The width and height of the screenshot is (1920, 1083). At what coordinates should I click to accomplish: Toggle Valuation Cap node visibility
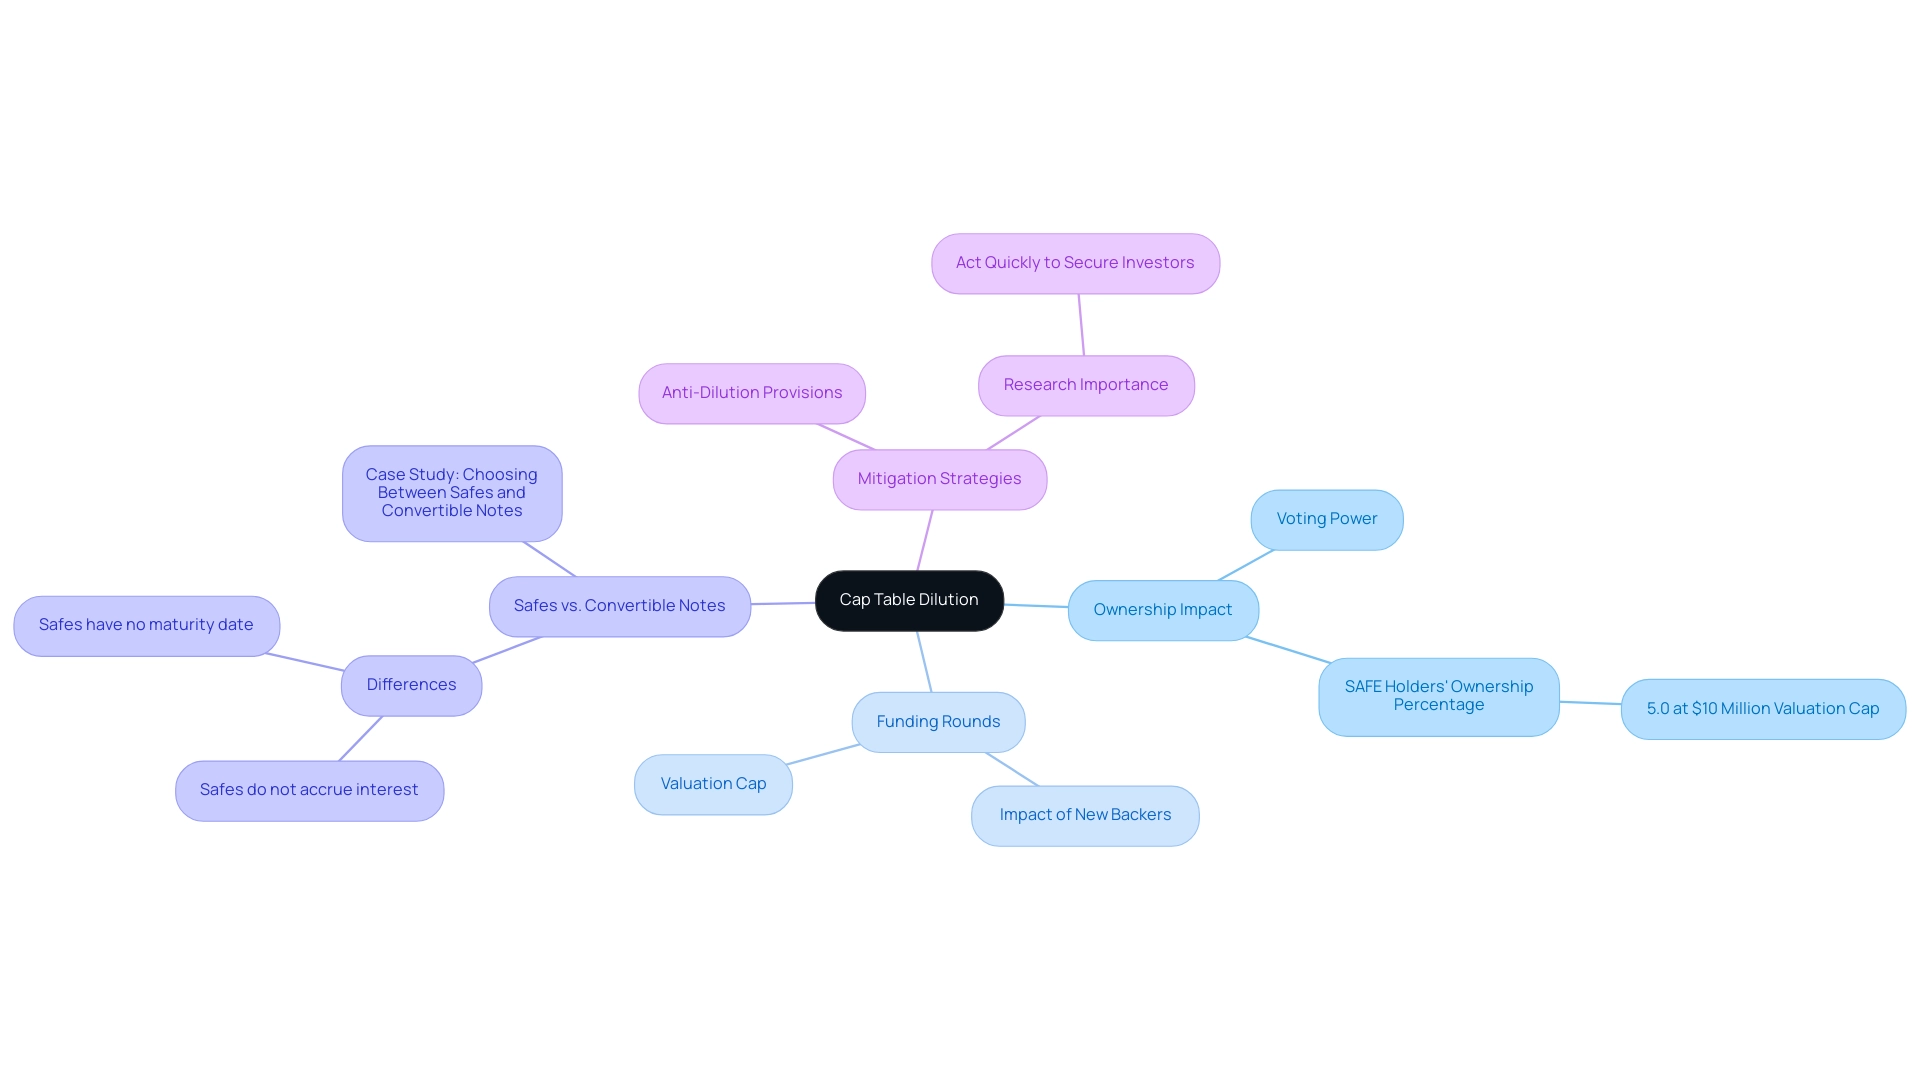pos(712,784)
